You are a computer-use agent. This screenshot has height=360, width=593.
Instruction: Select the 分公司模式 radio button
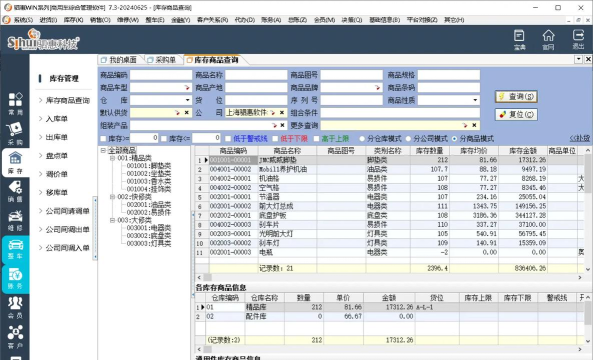pos(408,139)
